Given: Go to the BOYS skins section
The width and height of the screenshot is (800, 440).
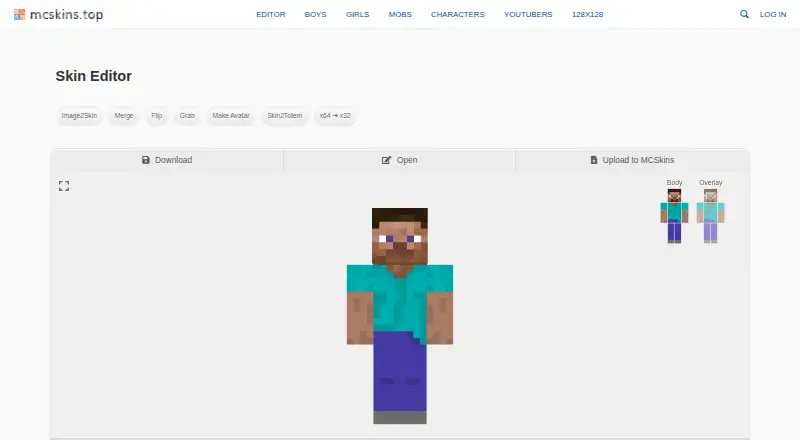Looking at the screenshot, I should 315,14.
